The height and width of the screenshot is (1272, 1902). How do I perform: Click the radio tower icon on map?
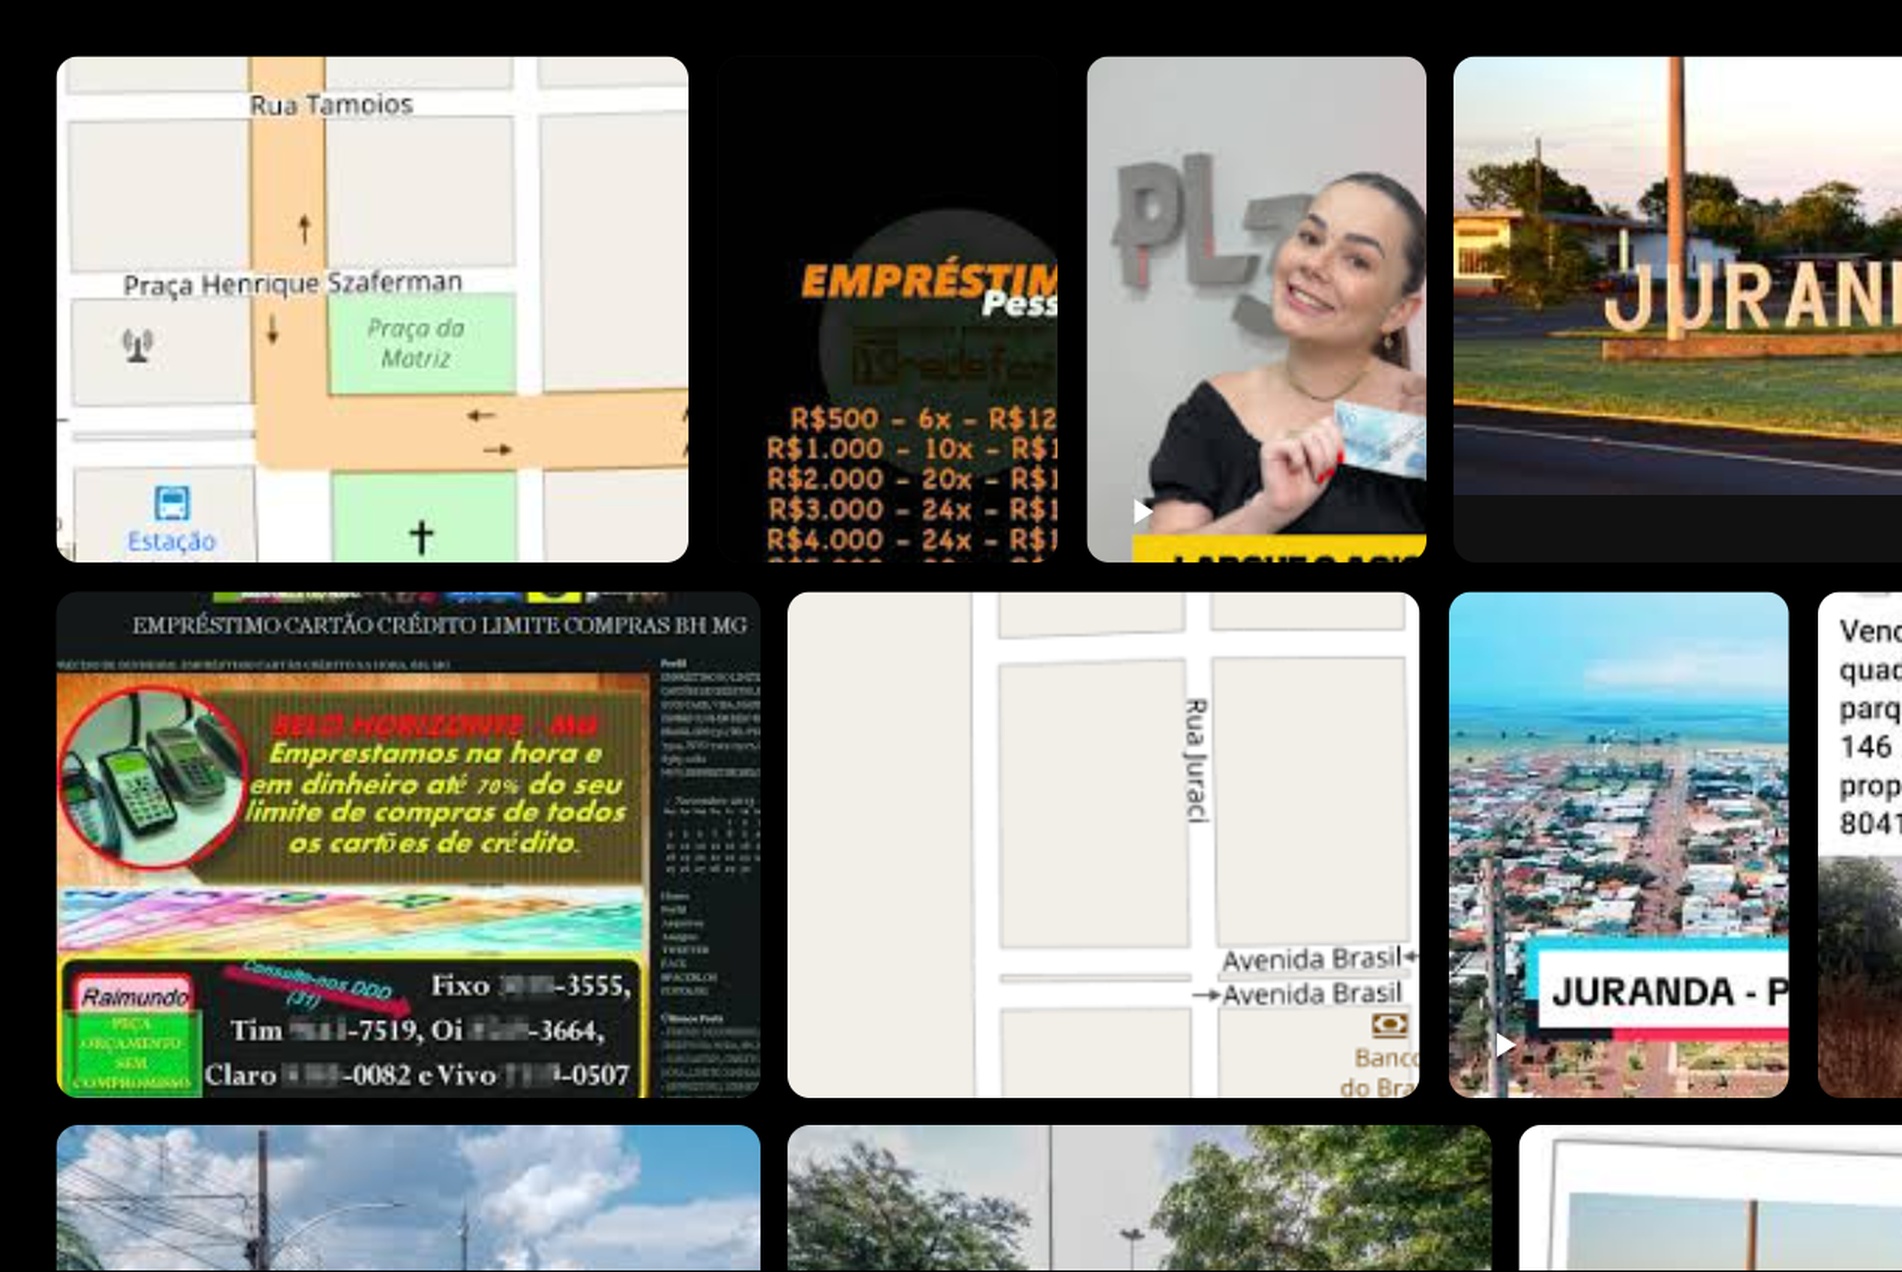point(138,346)
